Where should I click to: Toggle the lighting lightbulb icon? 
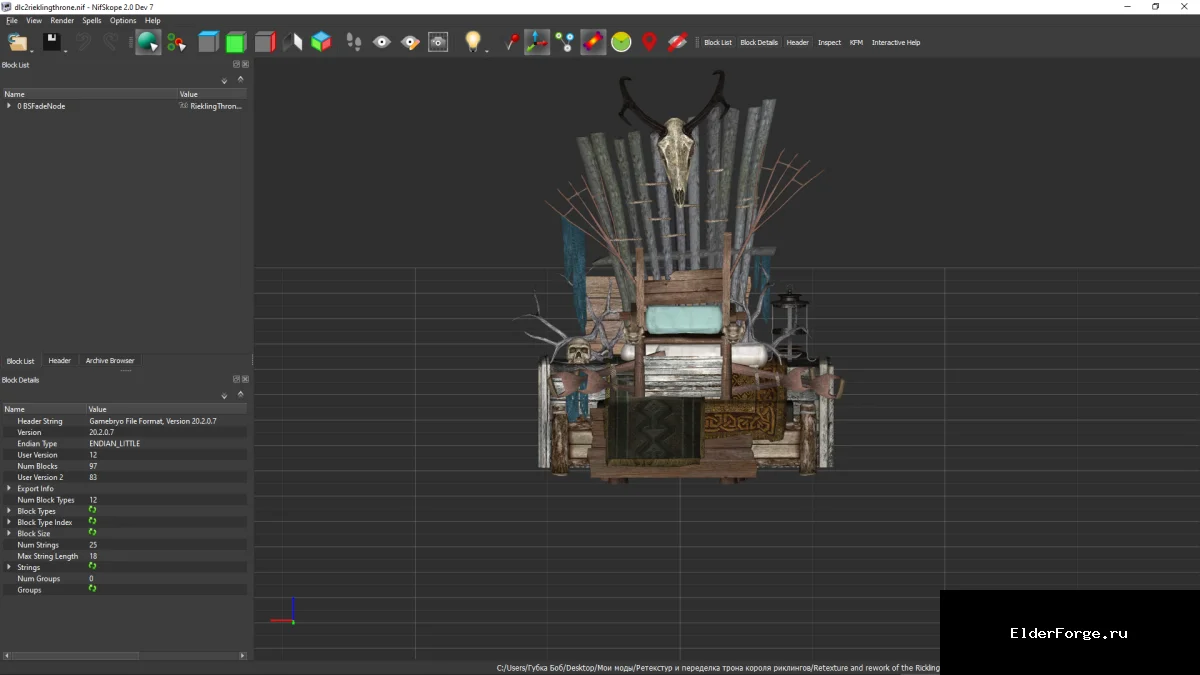(473, 42)
